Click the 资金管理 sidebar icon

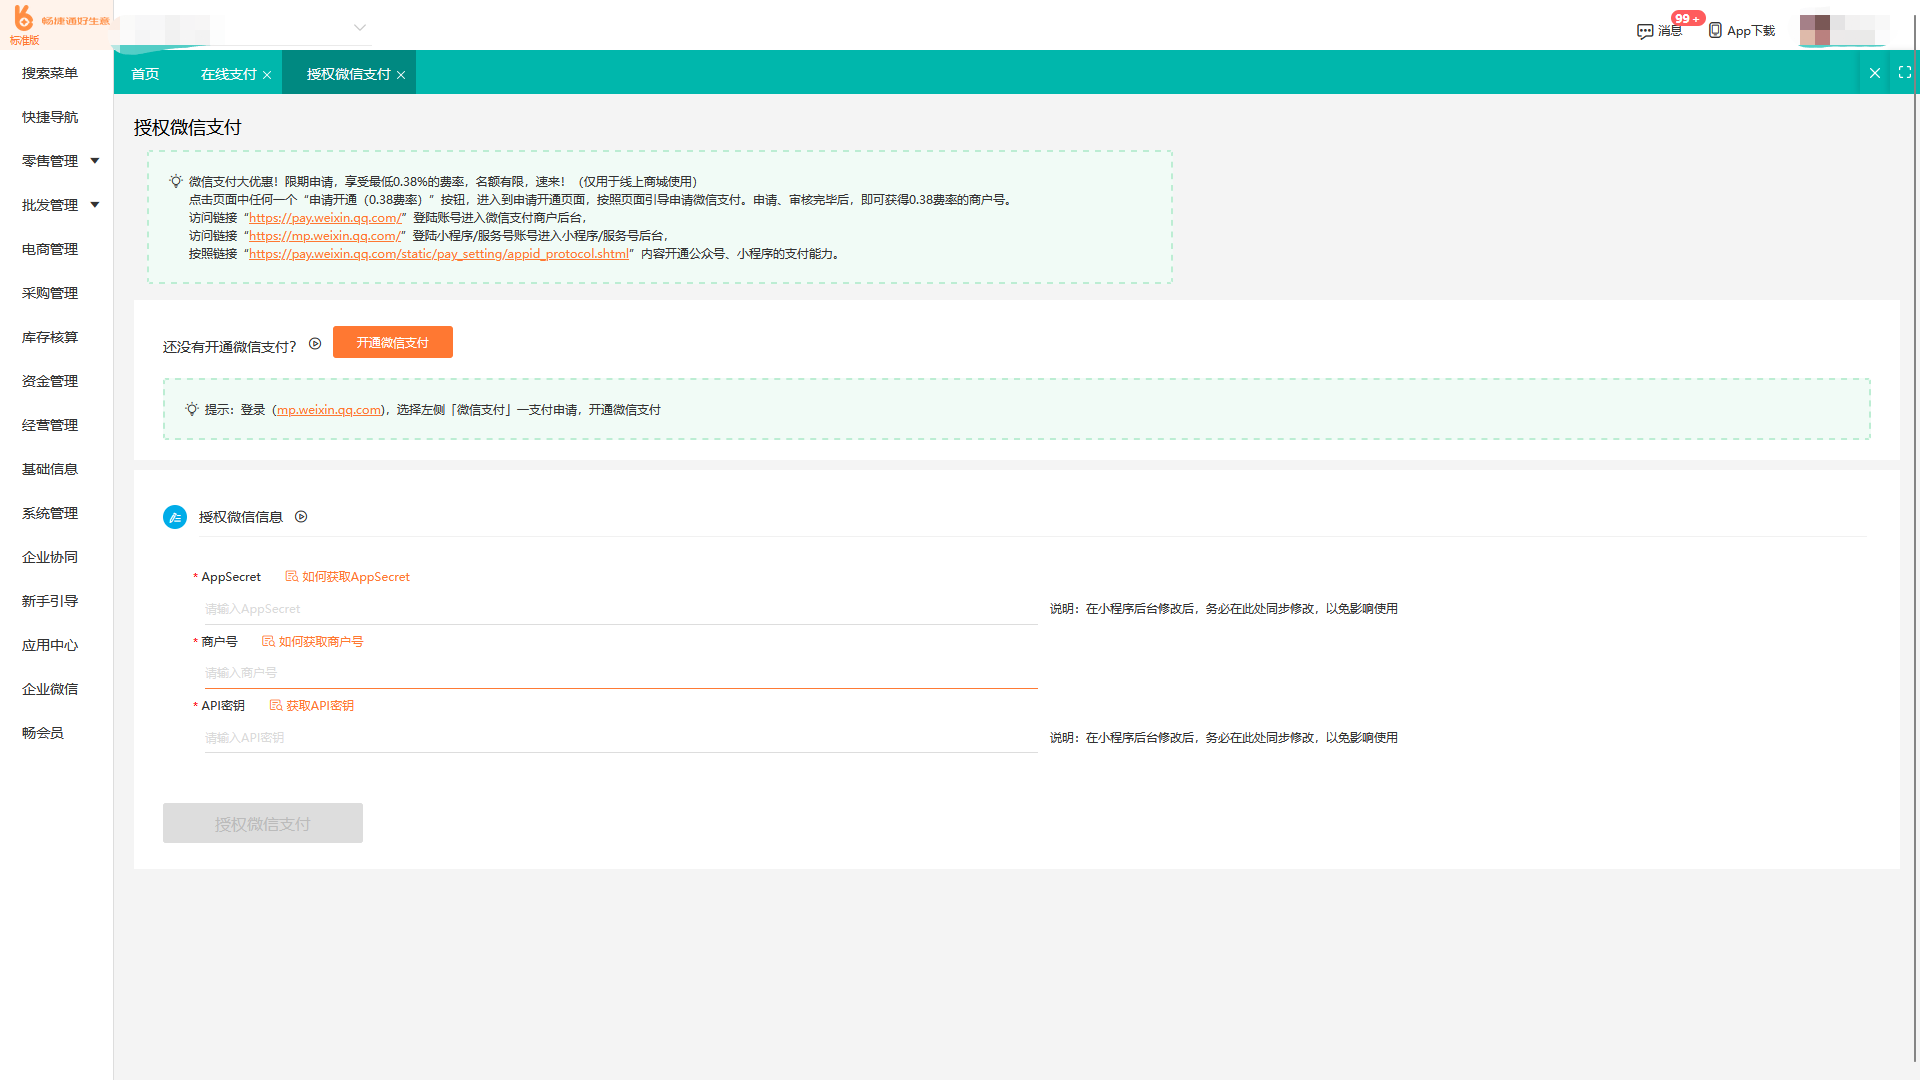coord(50,380)
